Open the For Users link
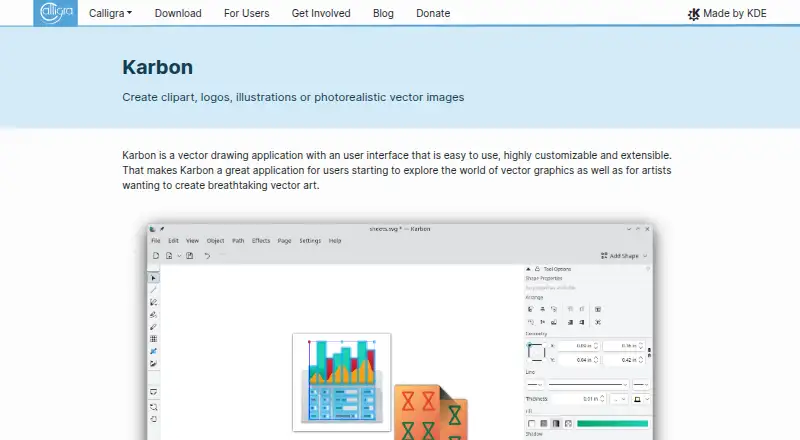 (x=246, y=13)
